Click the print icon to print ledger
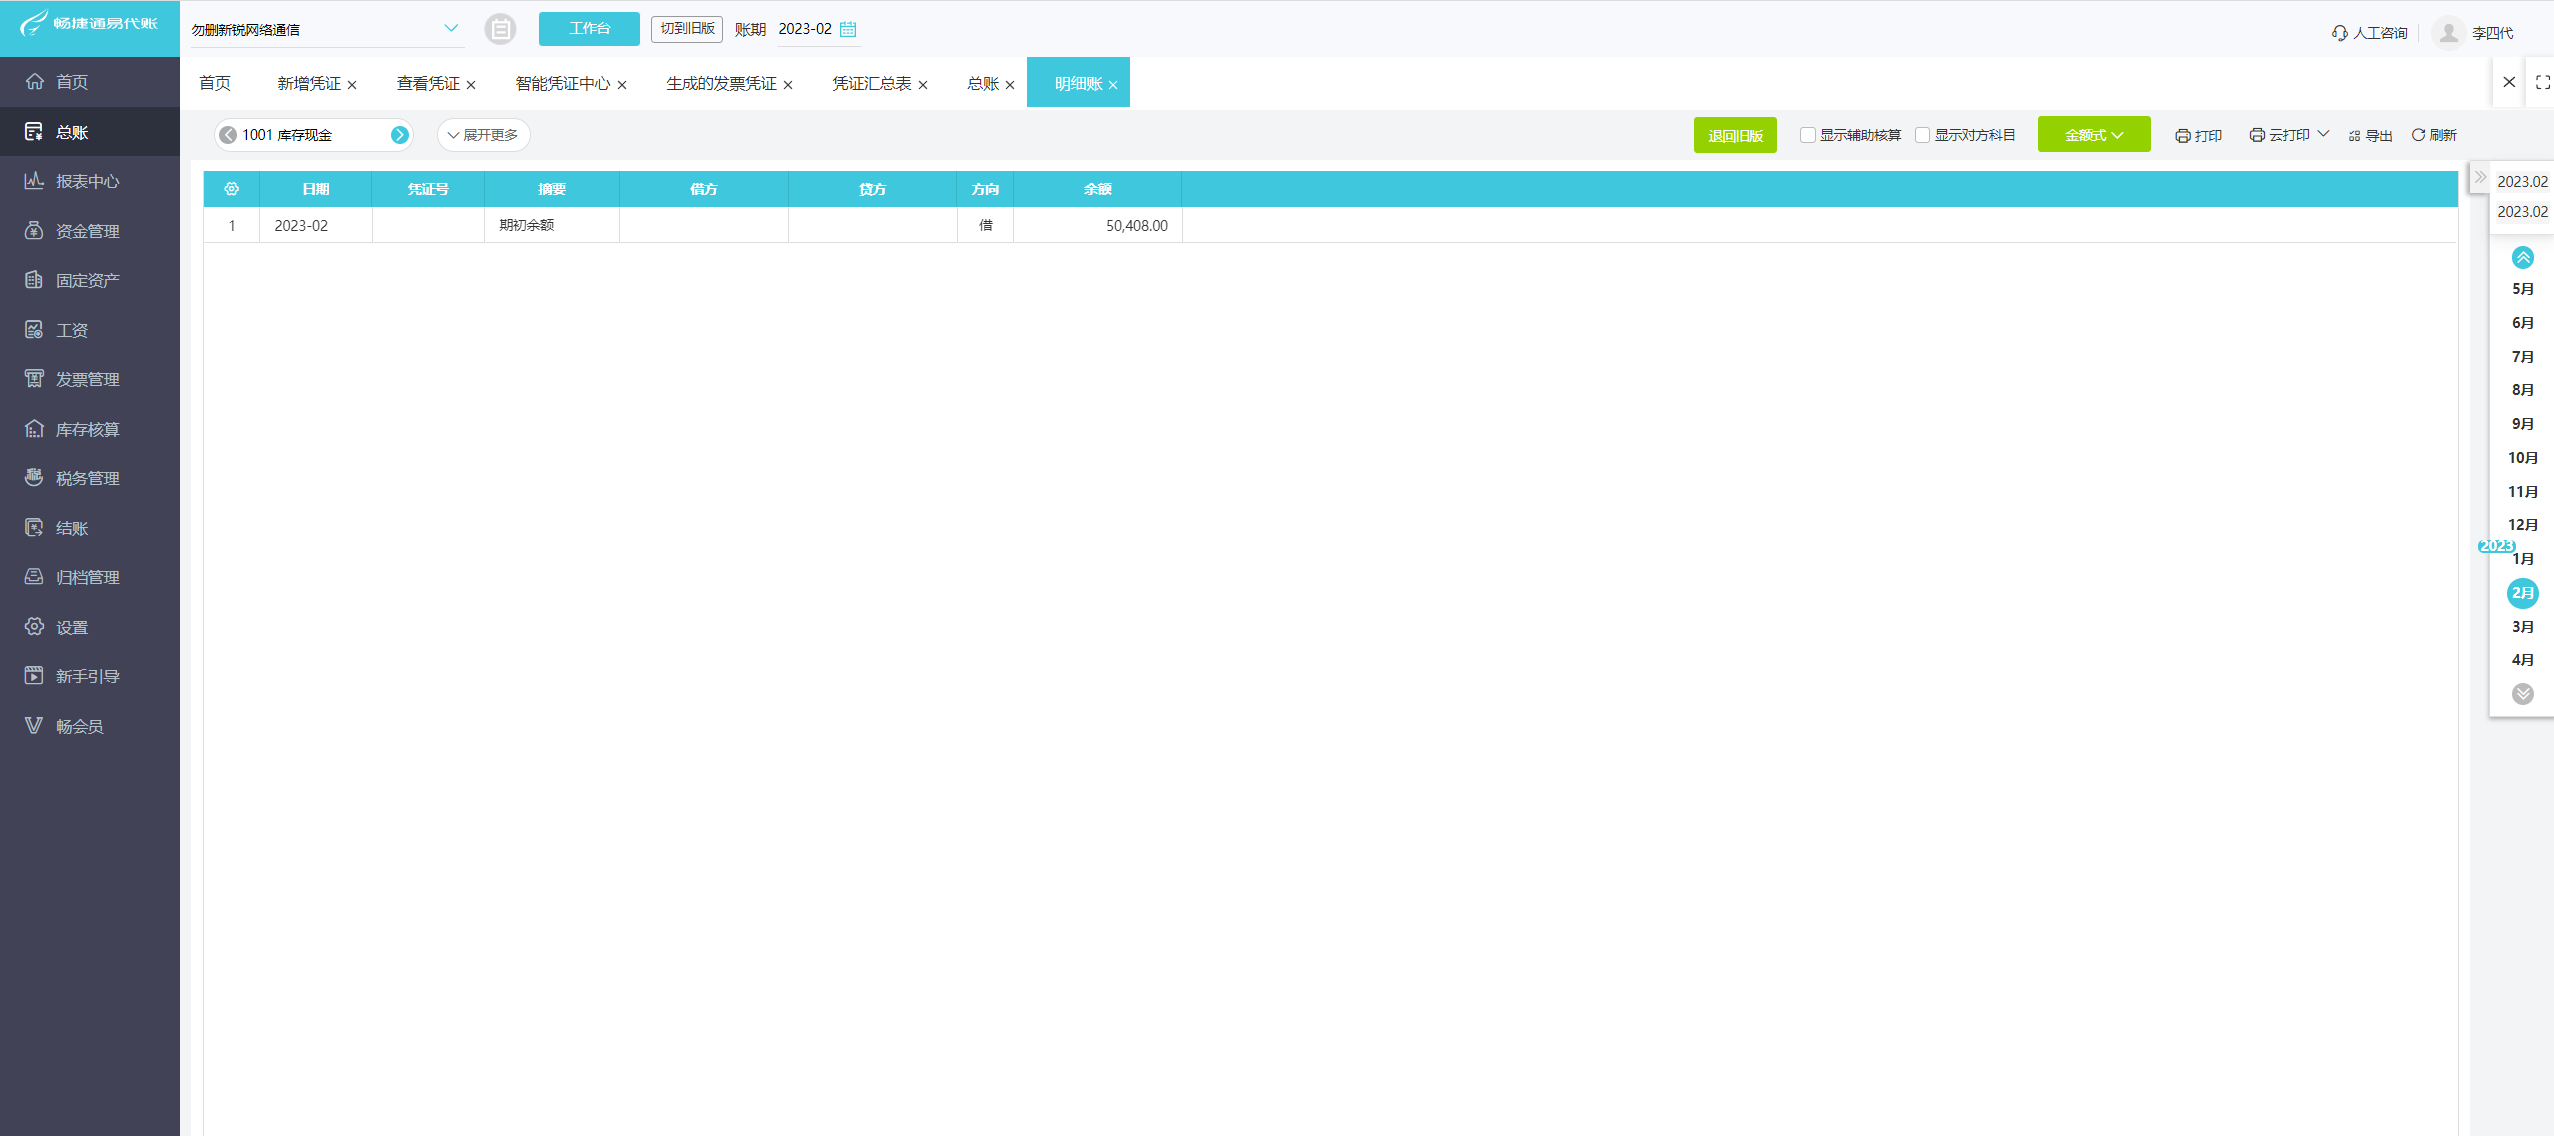The image size is (2554, 1136). (x=2199, y=135)
